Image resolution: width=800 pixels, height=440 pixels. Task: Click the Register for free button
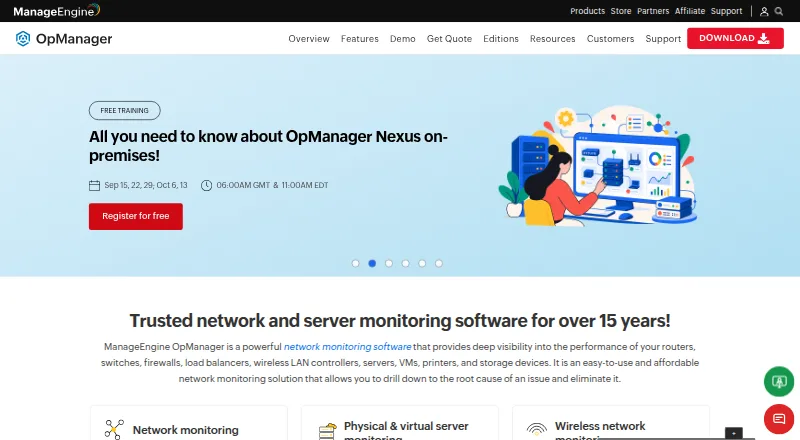click(136, 216)
